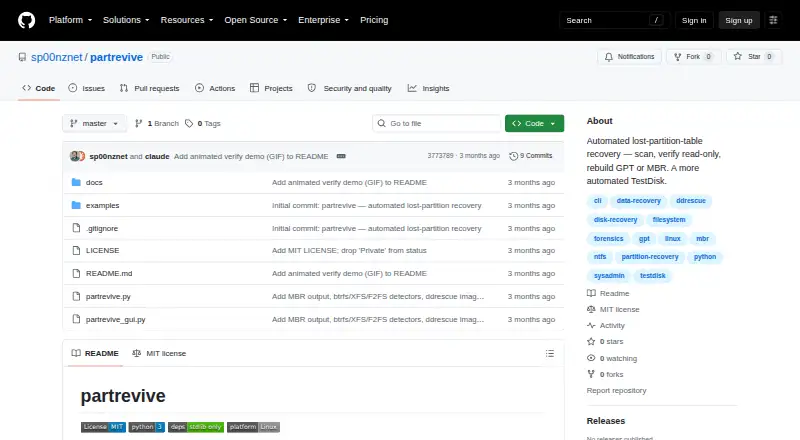Click the Notifications bell icon
This screenshot has height=440, width=800.
609,57
